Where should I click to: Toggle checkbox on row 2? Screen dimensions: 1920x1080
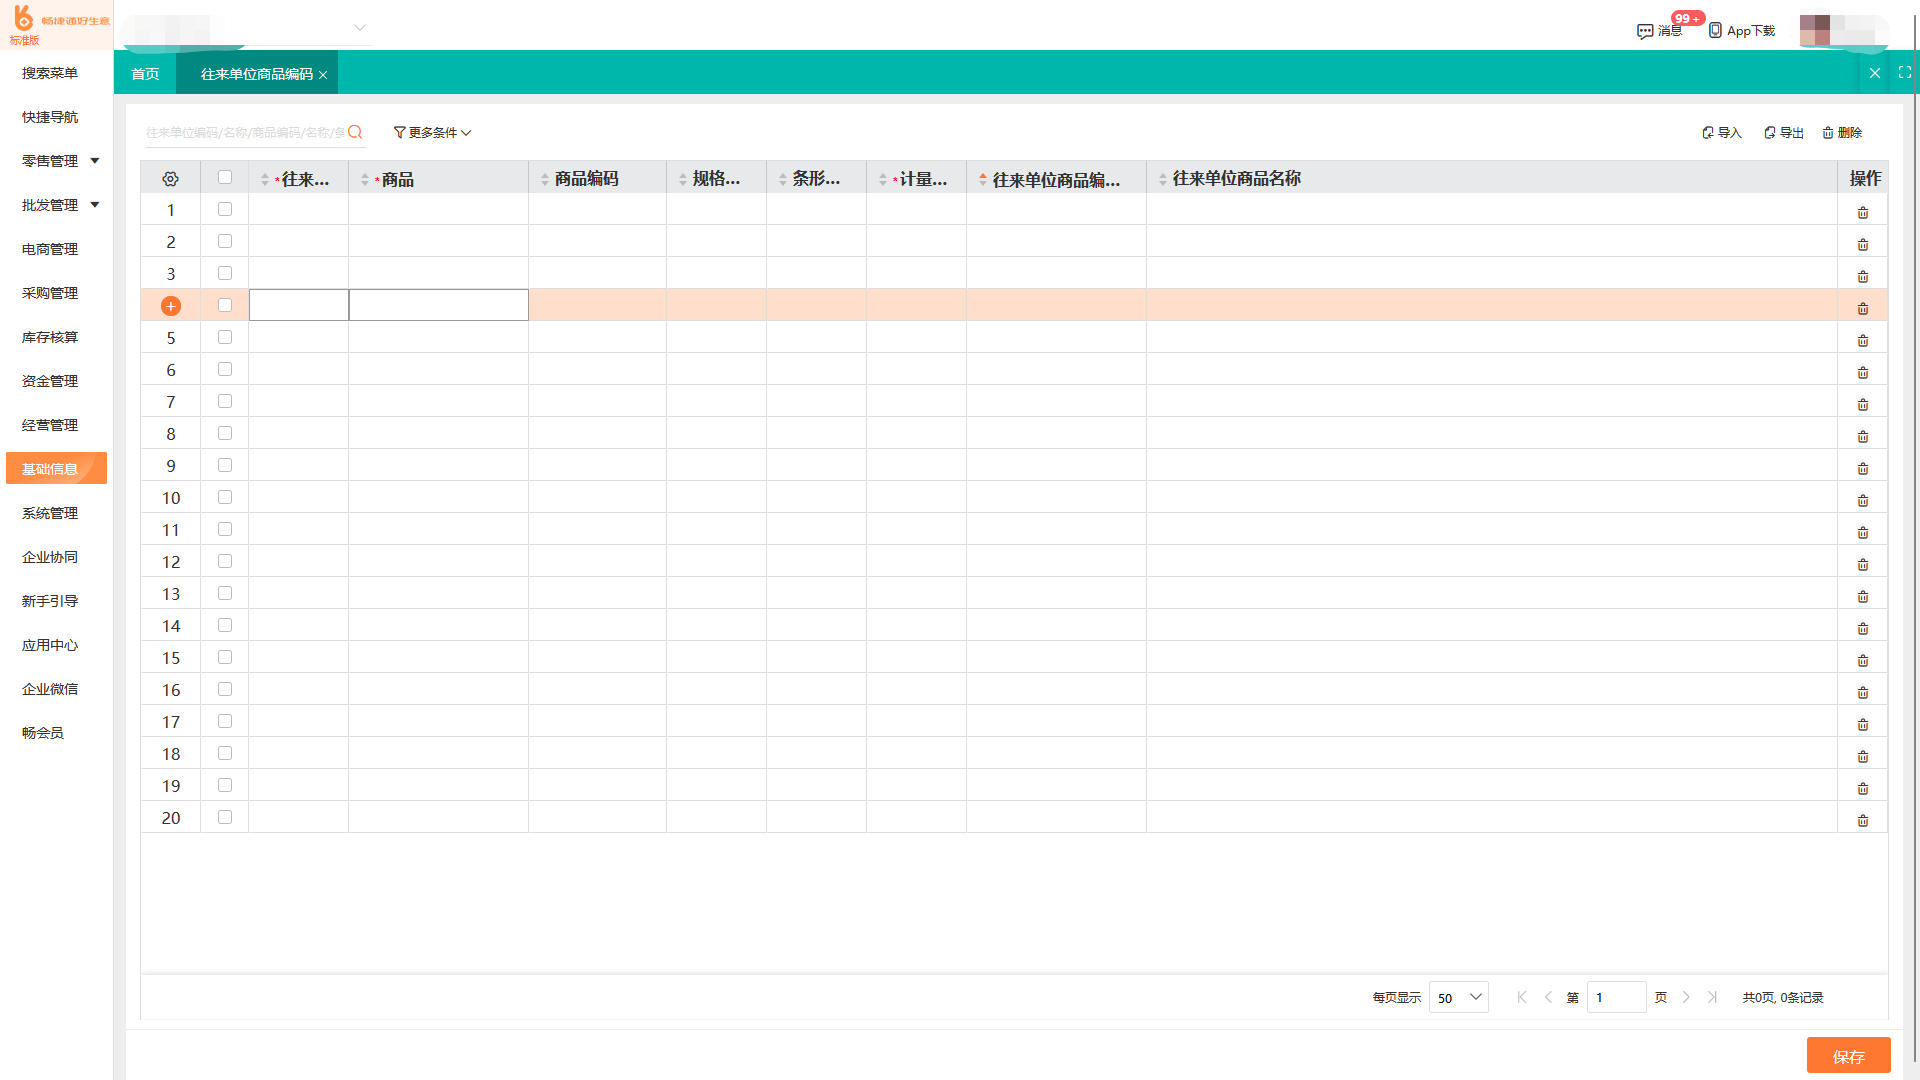[224, 241]
